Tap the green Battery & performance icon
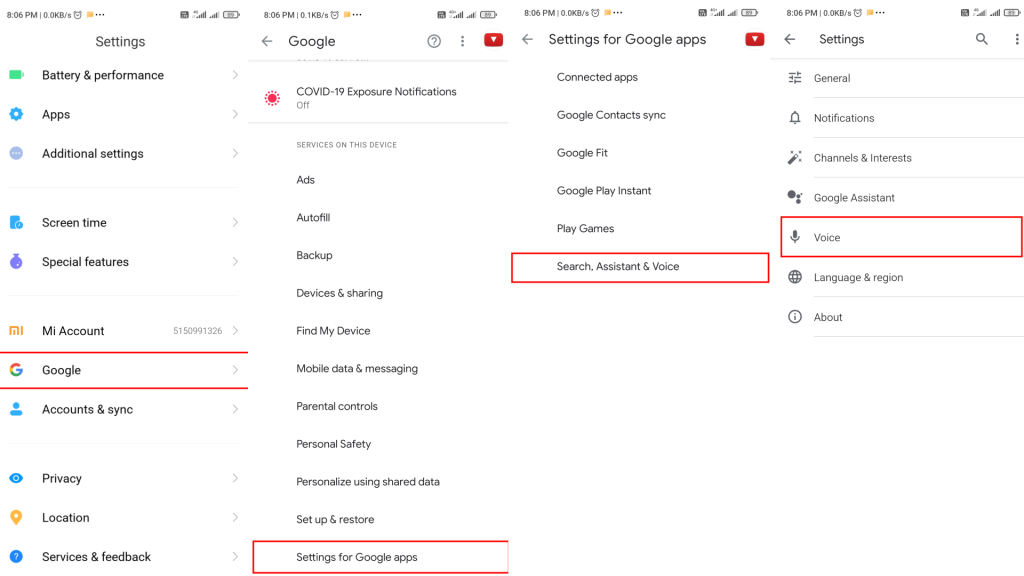 [x=16, y=75]
